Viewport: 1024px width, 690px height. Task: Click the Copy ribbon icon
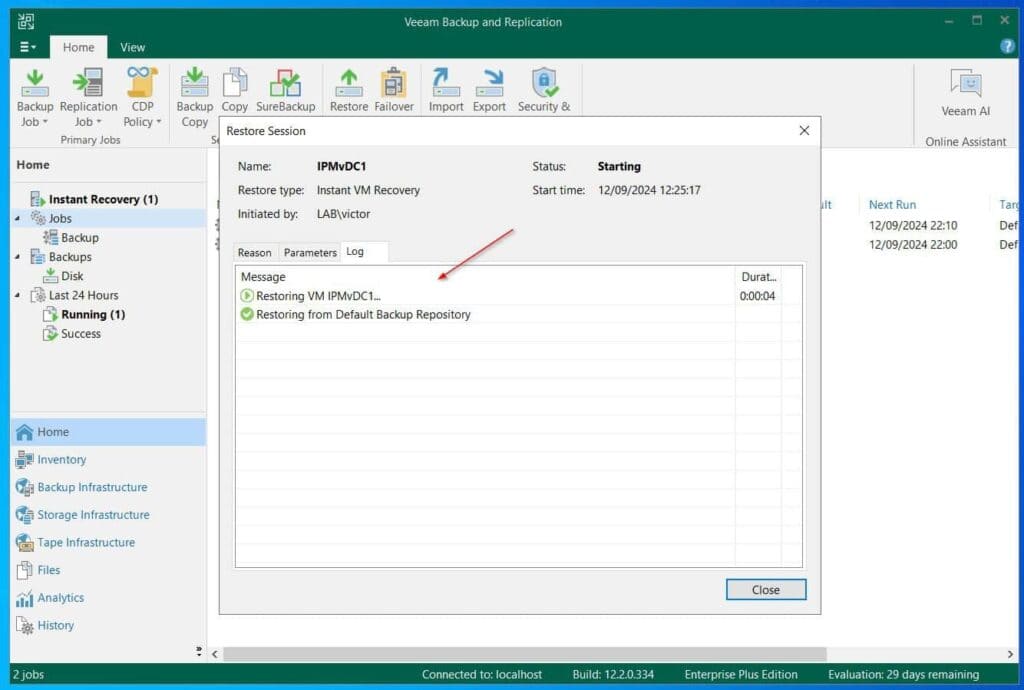point(234,90)
